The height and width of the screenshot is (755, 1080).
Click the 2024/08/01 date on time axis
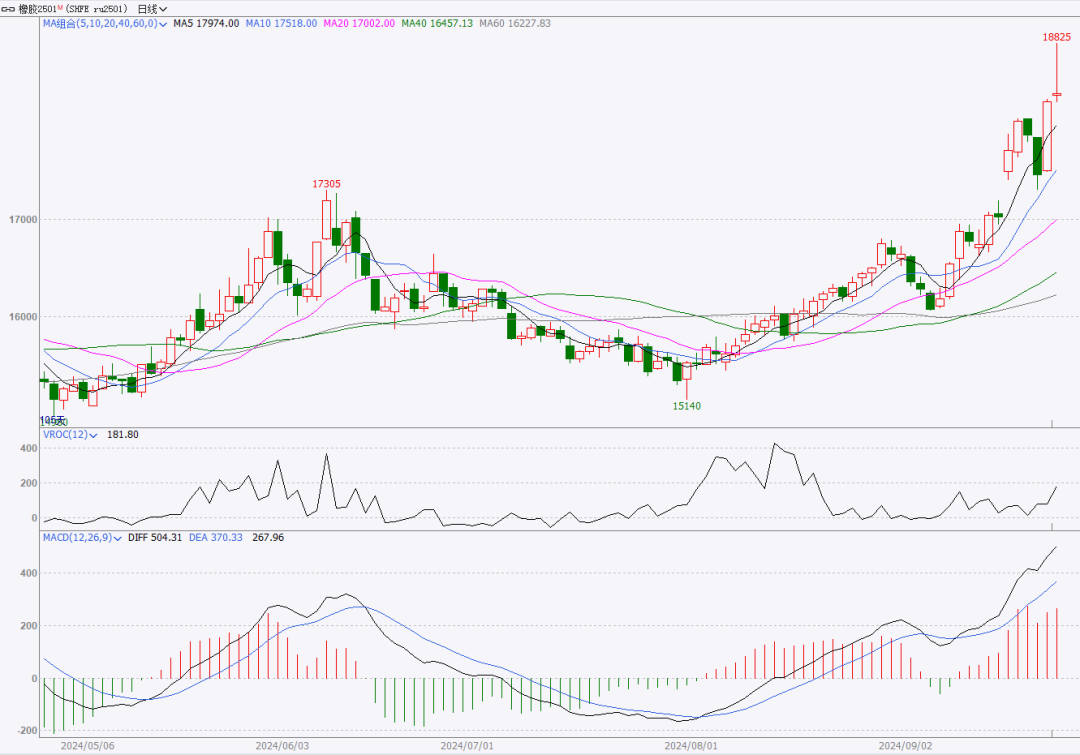click(693, 746)
